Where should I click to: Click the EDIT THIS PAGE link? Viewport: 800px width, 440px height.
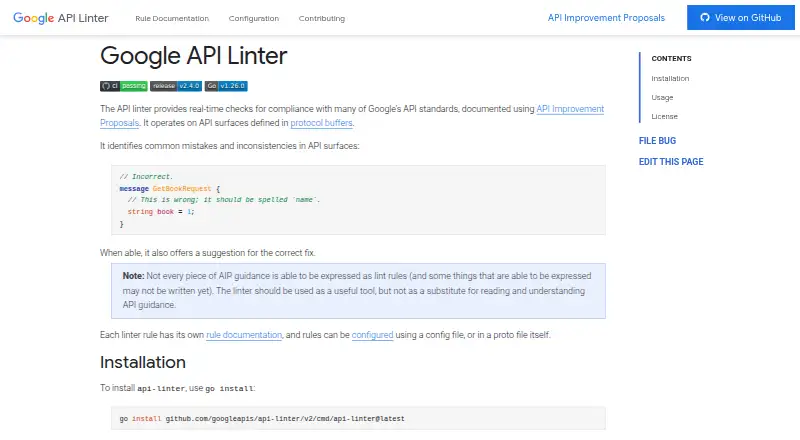click(x=671, y=162)
